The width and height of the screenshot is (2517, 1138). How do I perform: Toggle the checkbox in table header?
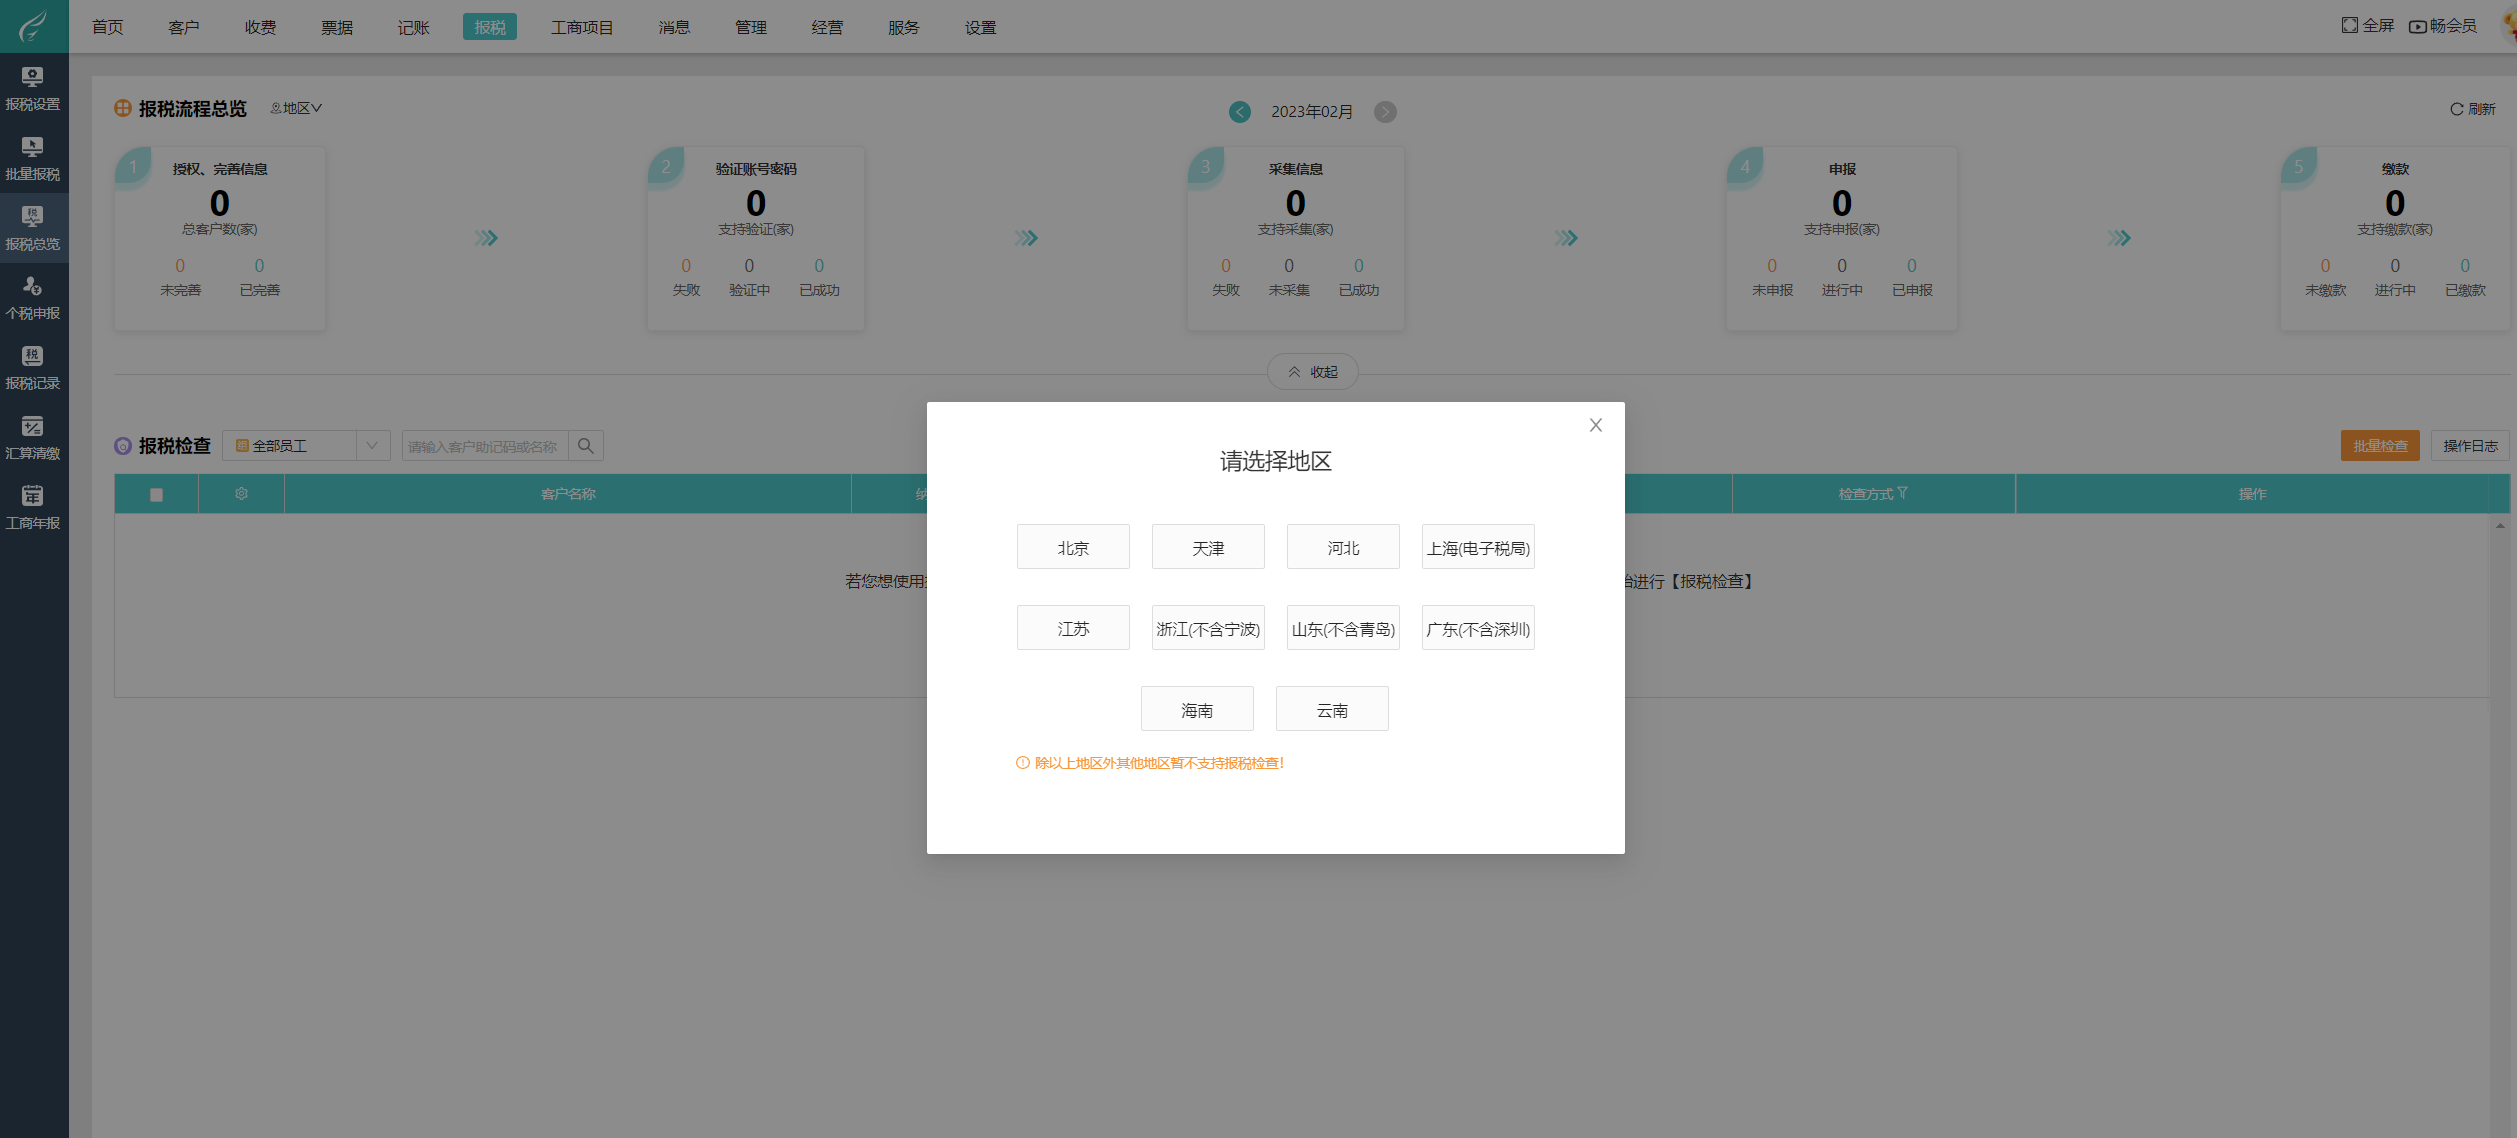click(x=157, y=494)
